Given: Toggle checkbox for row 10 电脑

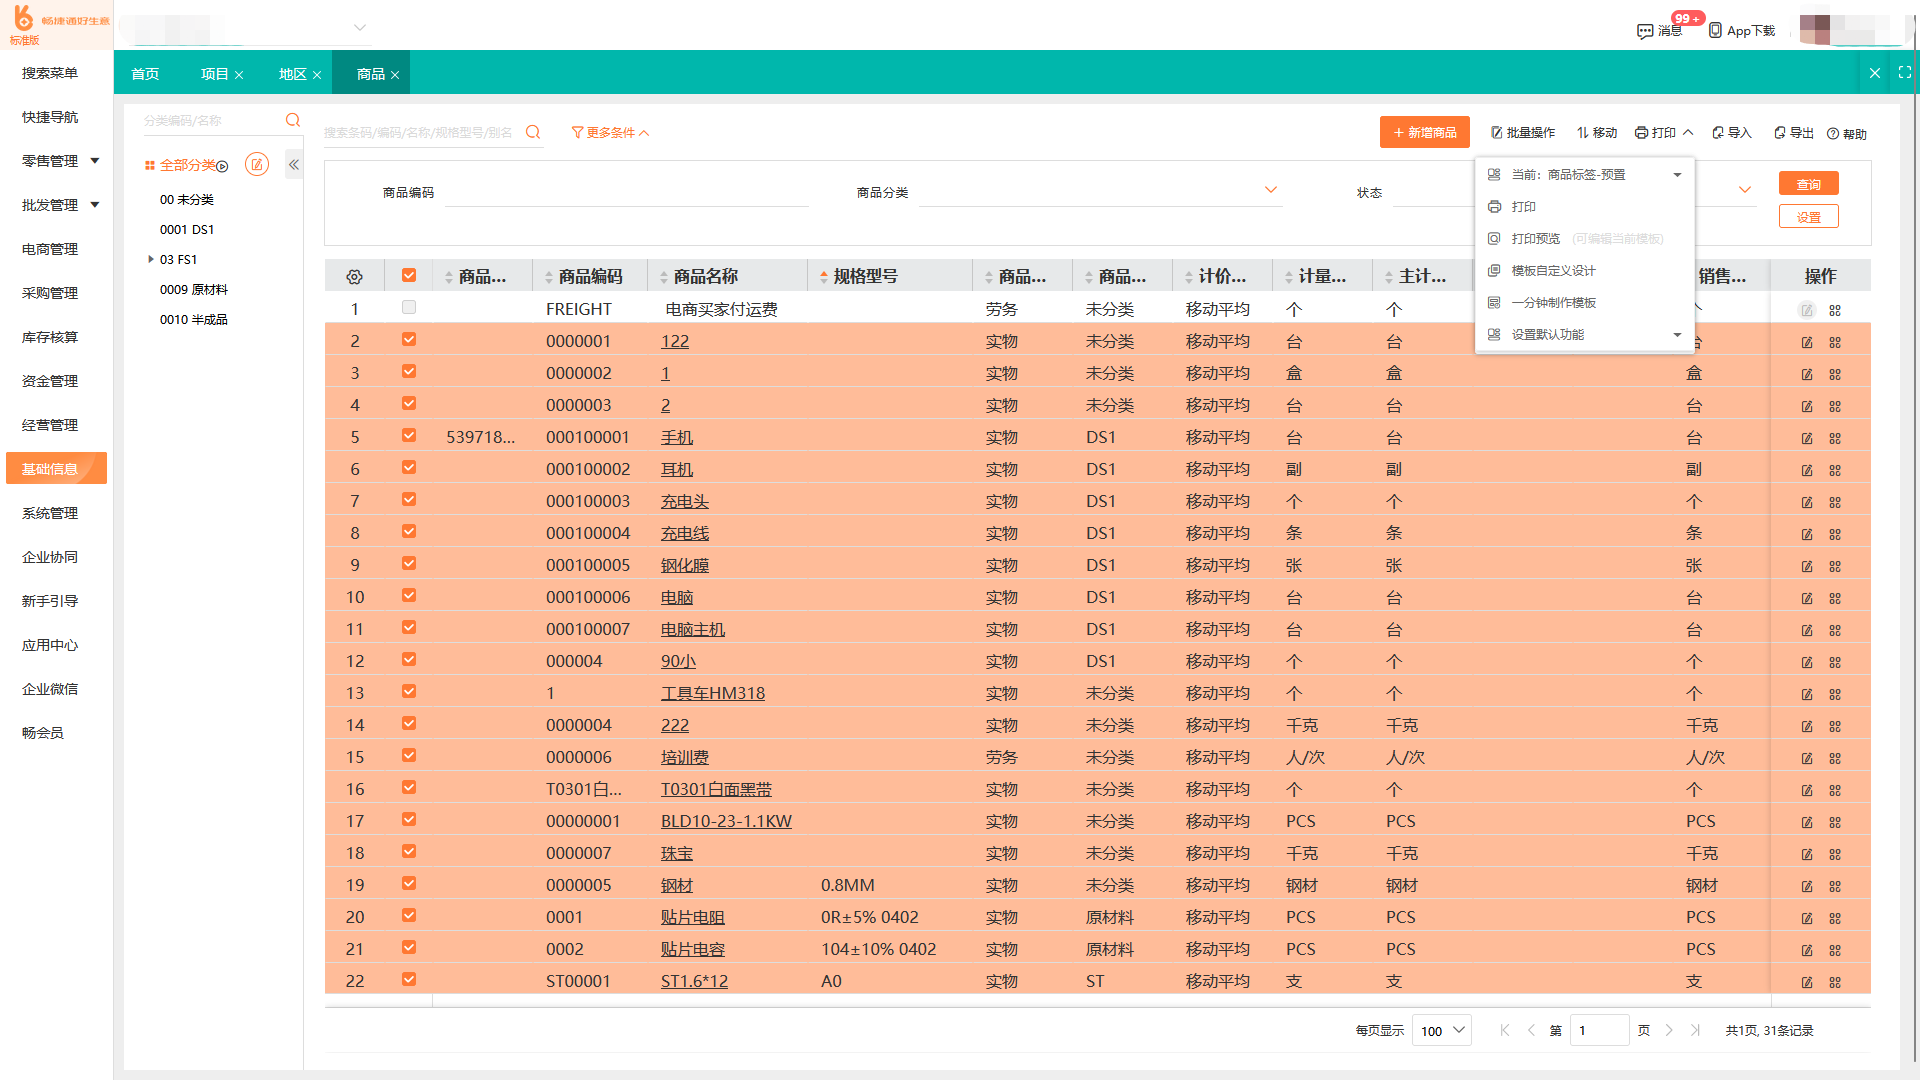Looking at the screenshot, I should click(x=411, y=596).
